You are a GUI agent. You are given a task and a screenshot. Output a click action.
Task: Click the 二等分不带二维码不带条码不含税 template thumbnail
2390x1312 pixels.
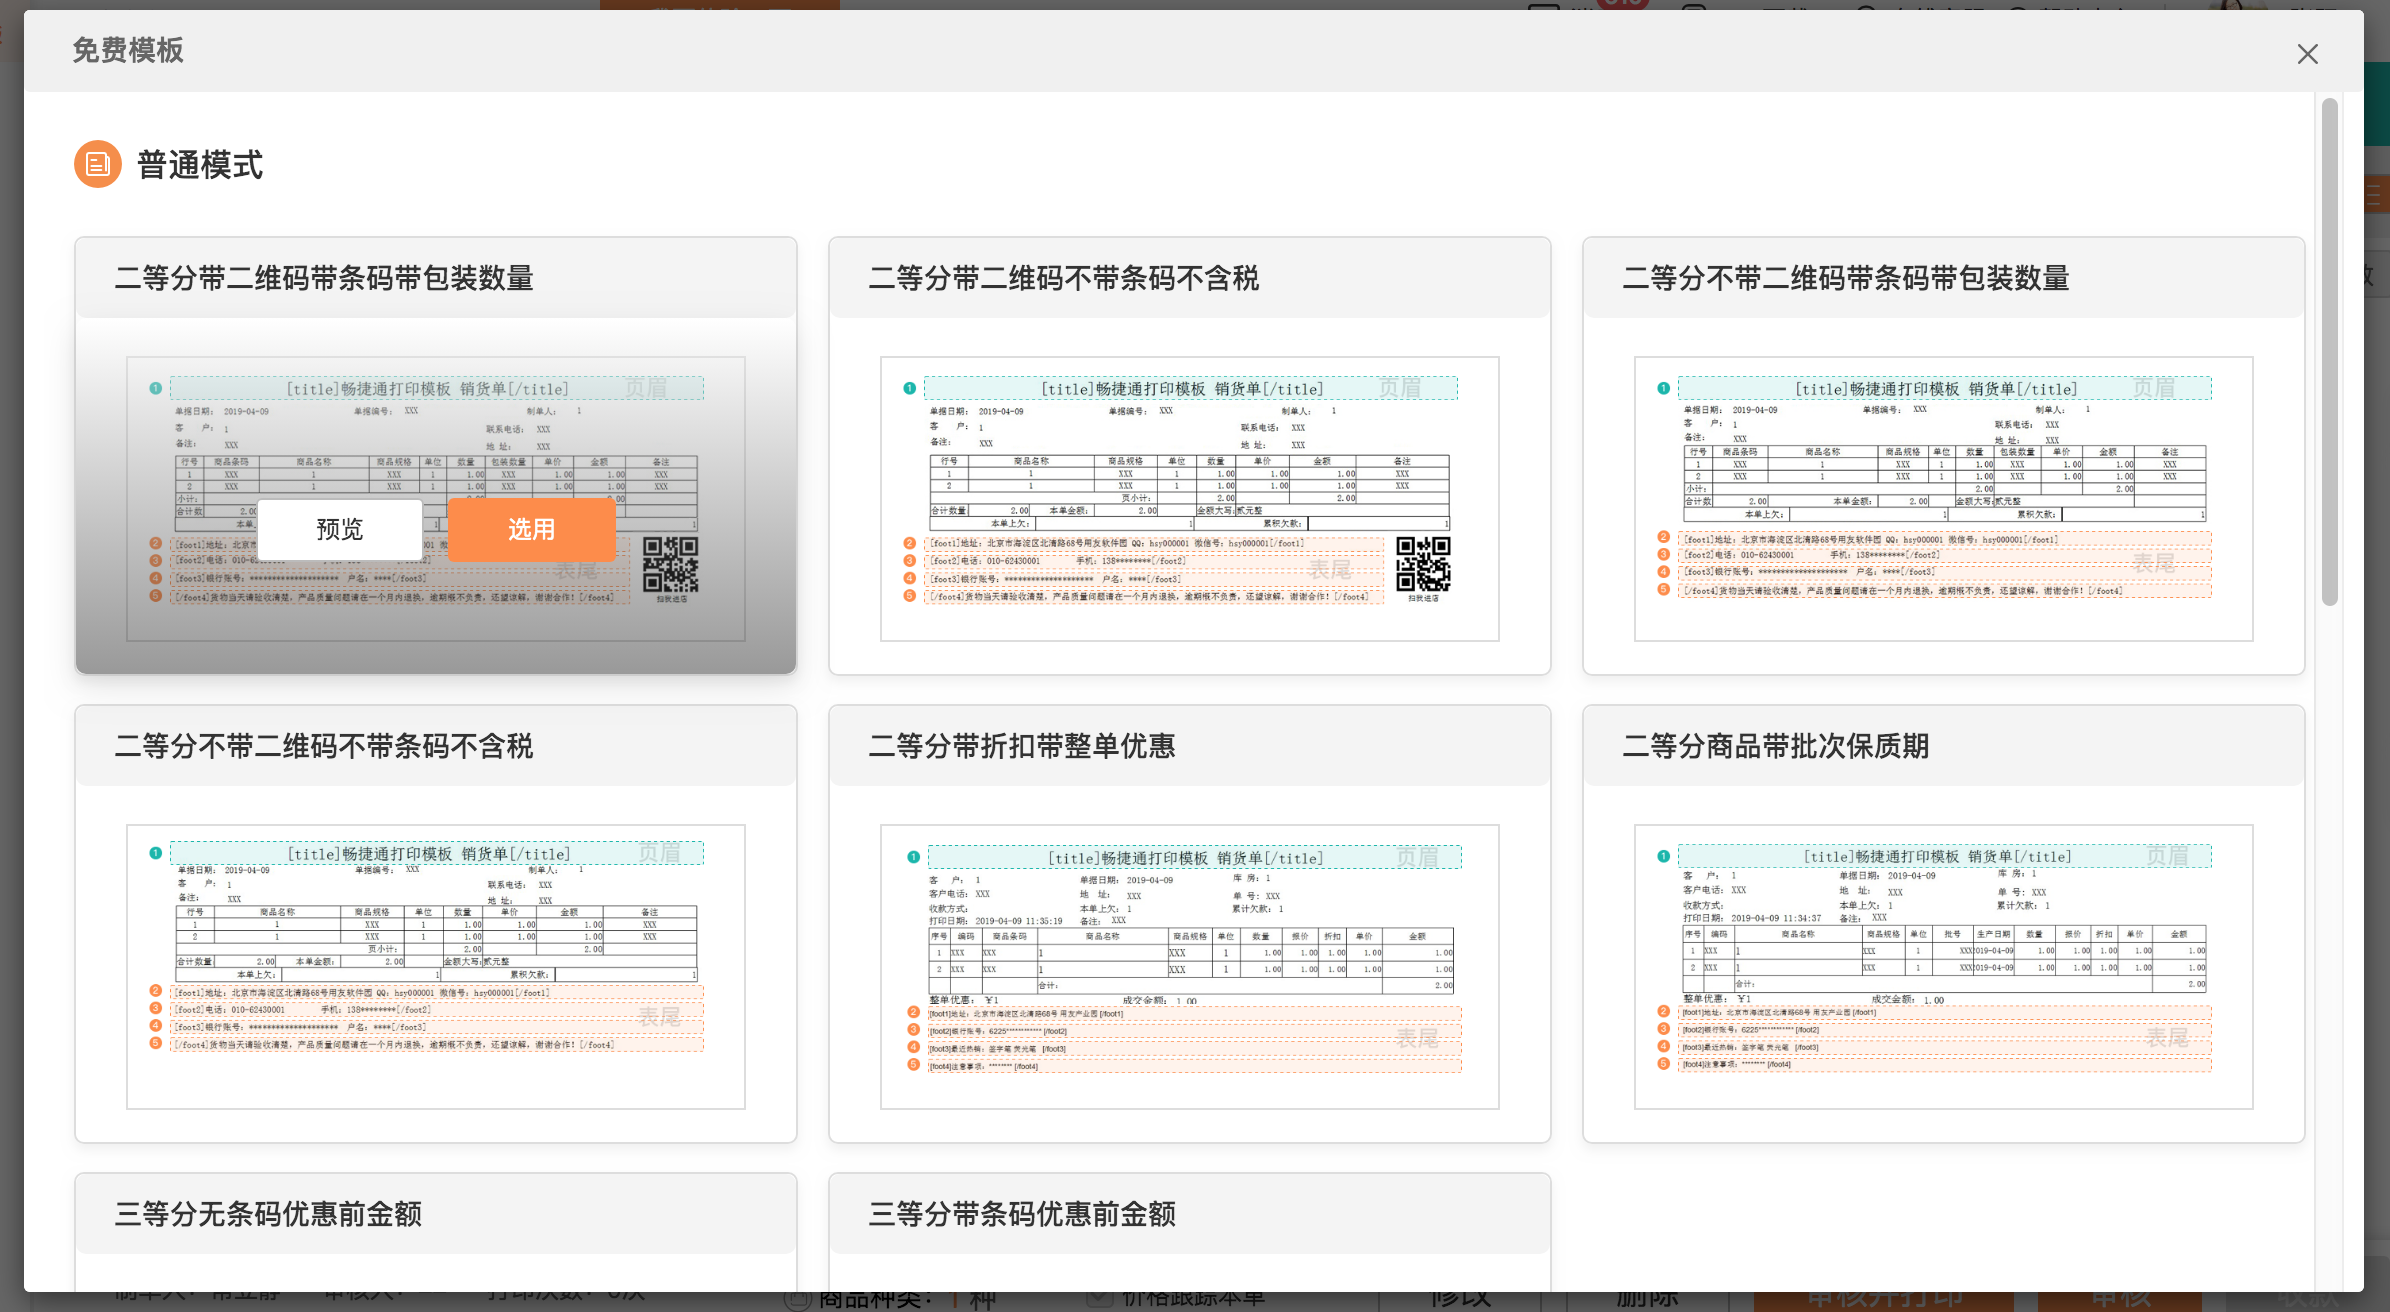[x=434, y=953]
